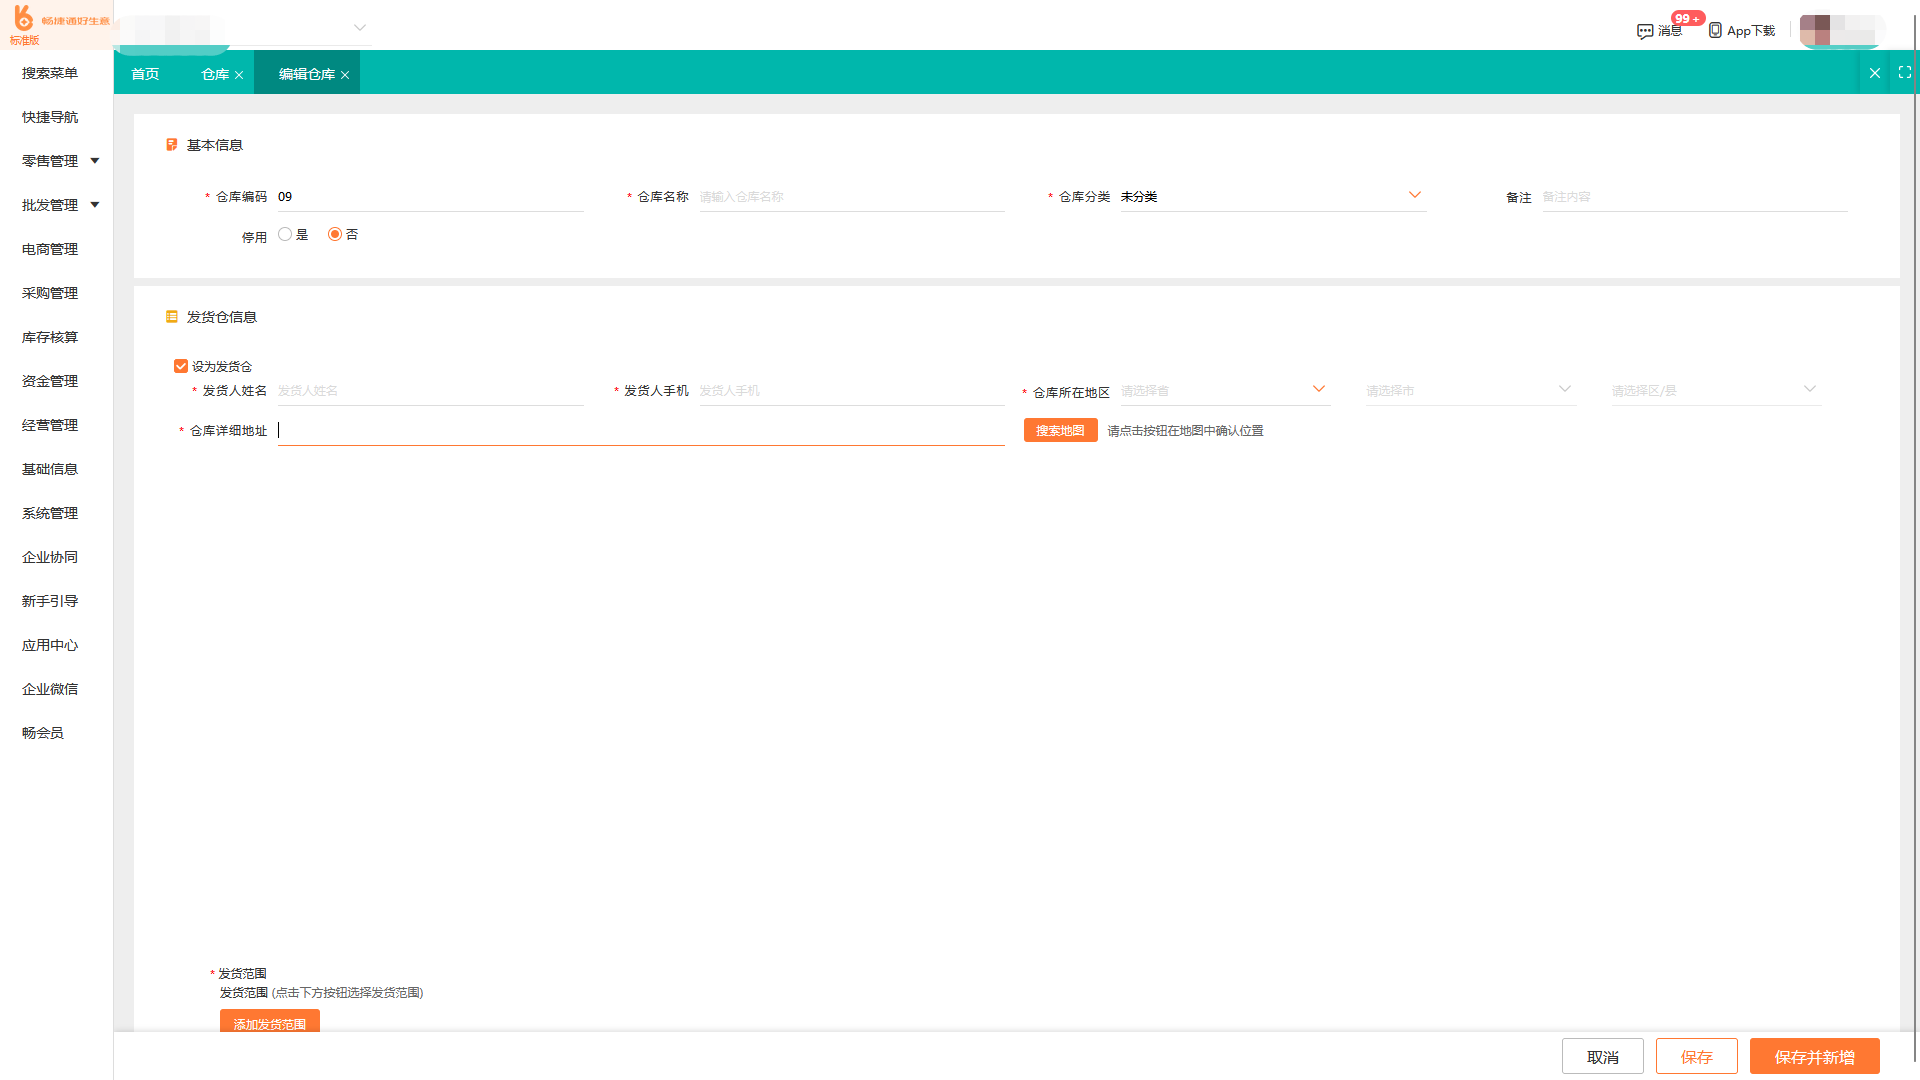Click the 基础信息 sidebar icon
Viewport: 1920px width, 1080px height.
(50, 468)
